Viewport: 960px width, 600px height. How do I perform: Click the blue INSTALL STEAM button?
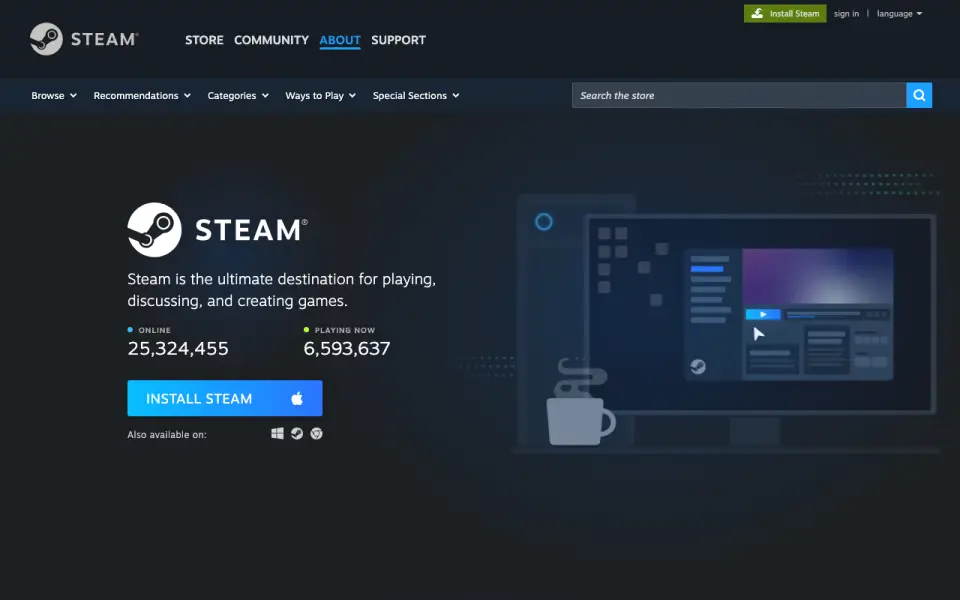225,398
